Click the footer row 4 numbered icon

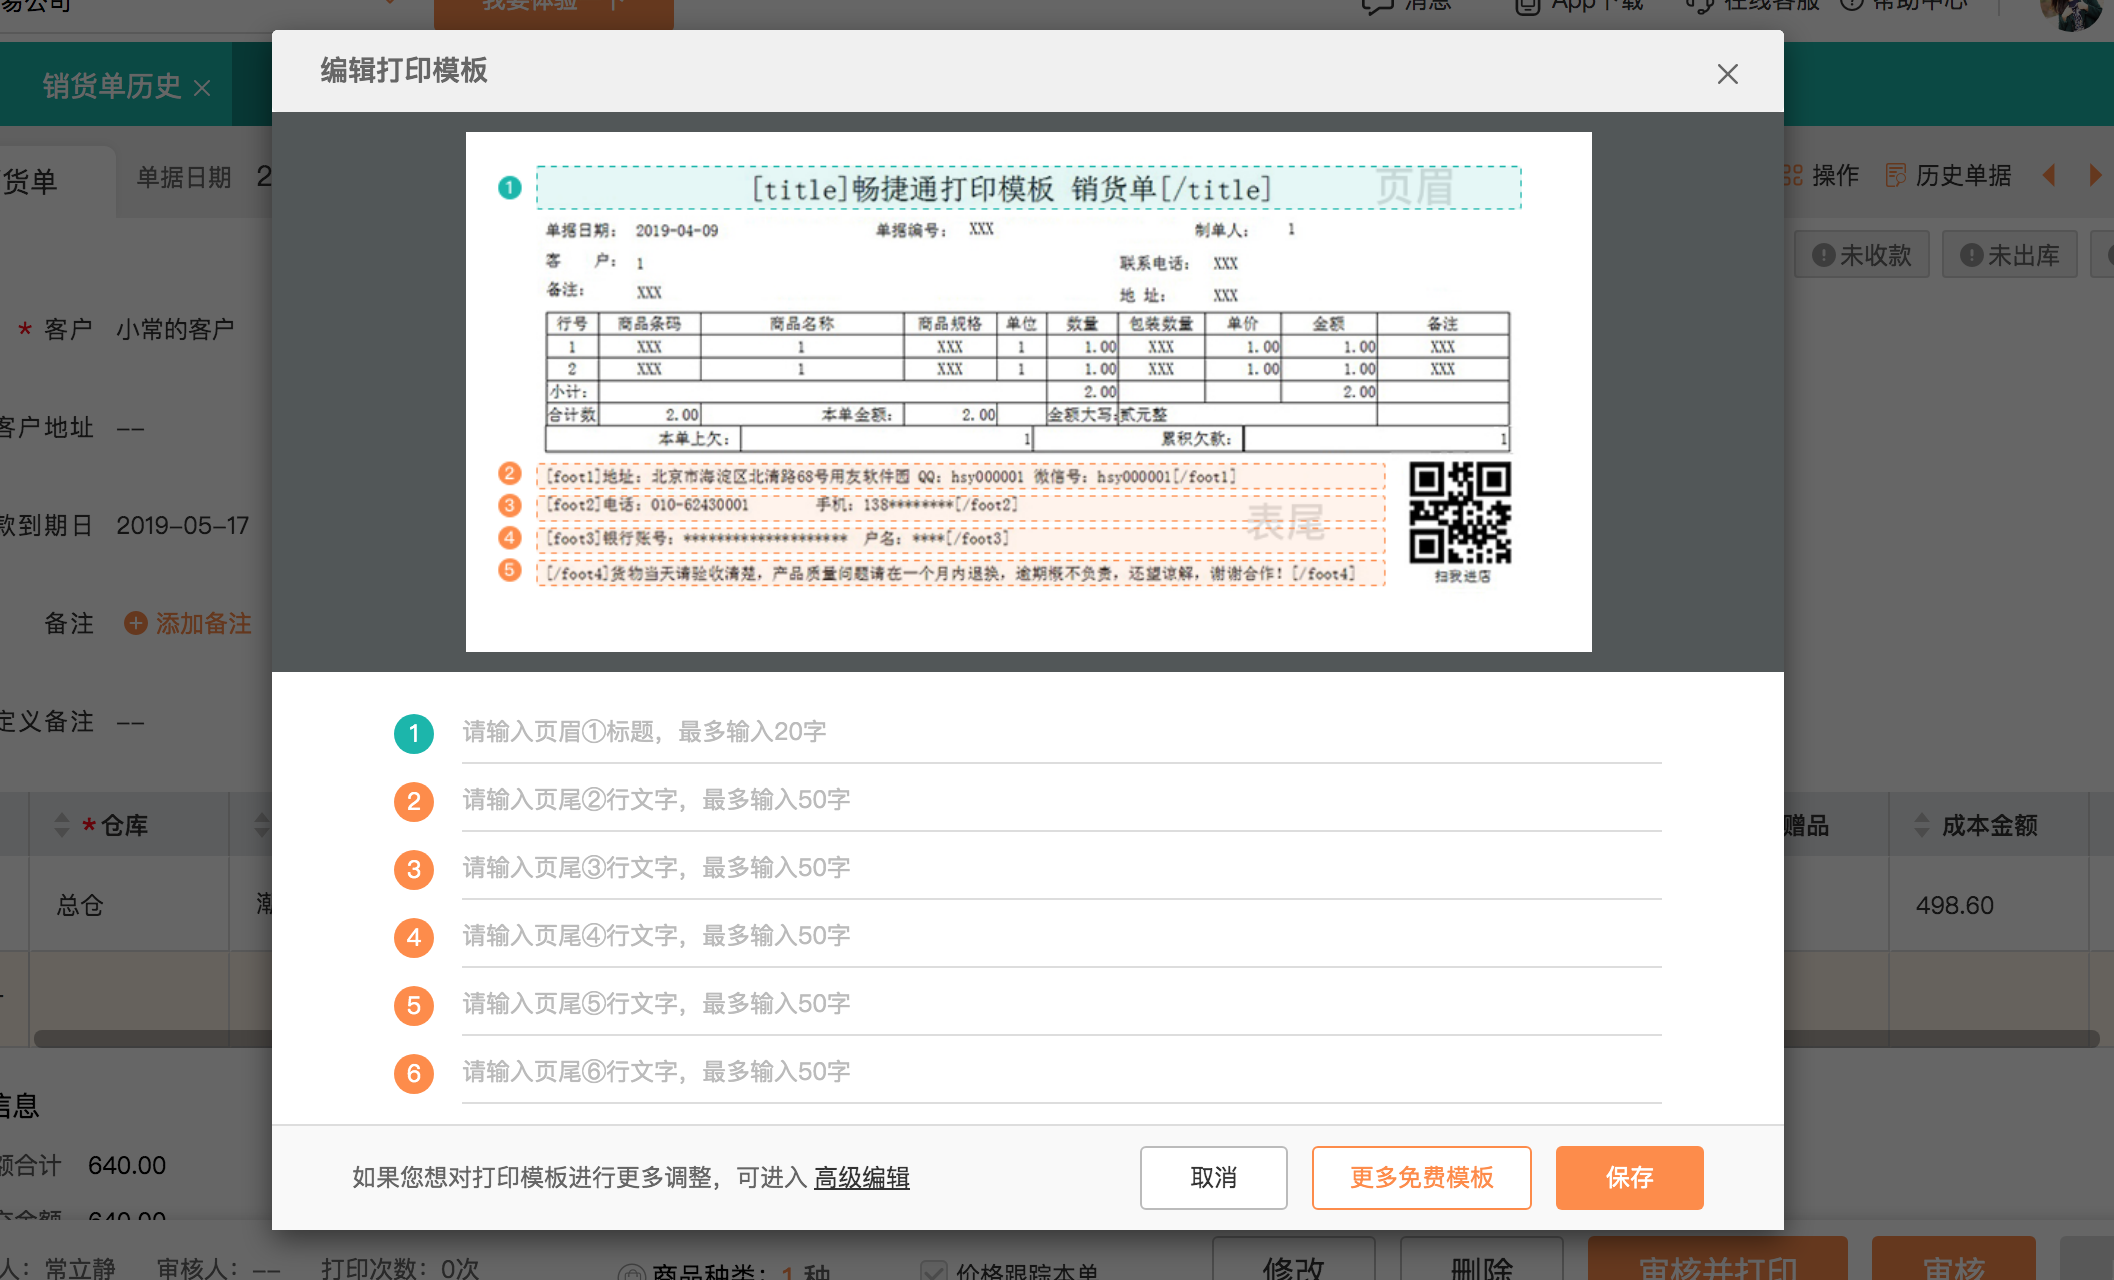click(417, 934)
